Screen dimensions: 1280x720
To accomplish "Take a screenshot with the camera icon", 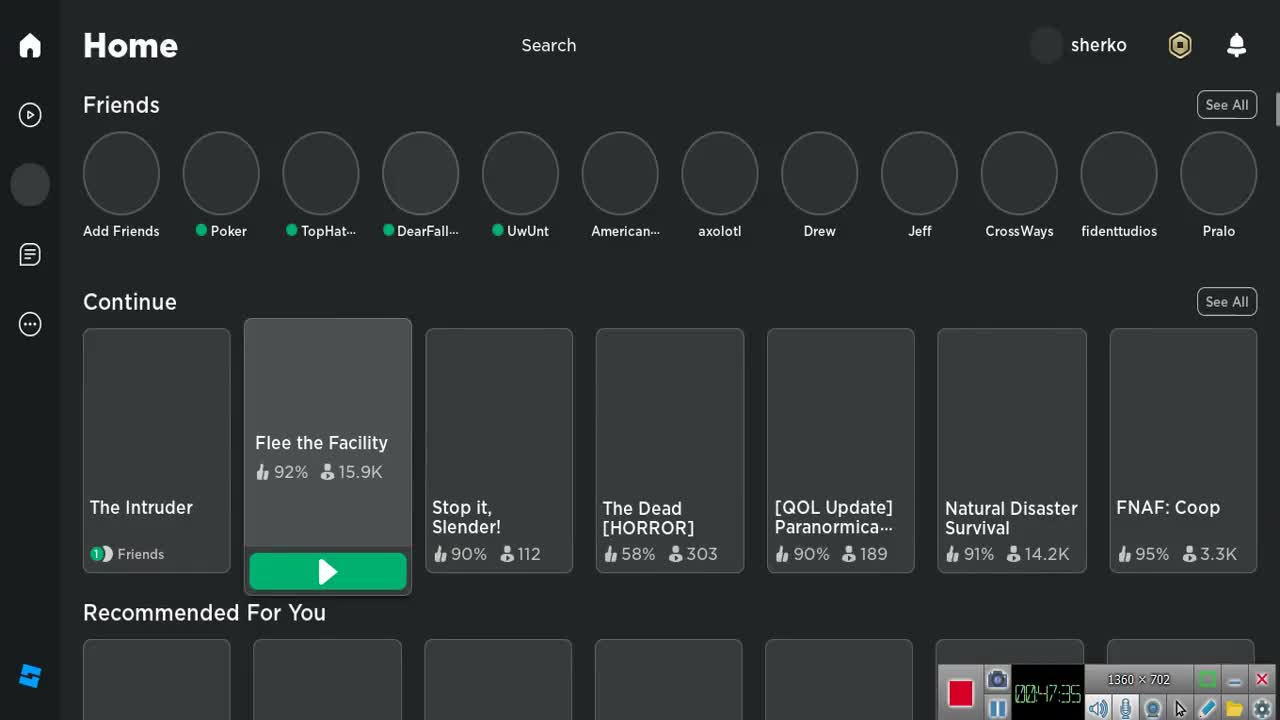I will point(997,680).
